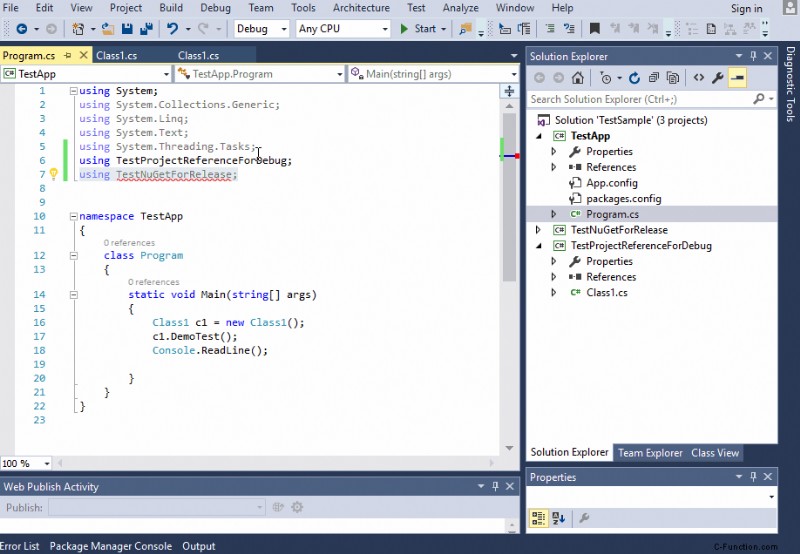Refresh the Solution Explorer tree
800x554 pixels.
click(635, 77)
